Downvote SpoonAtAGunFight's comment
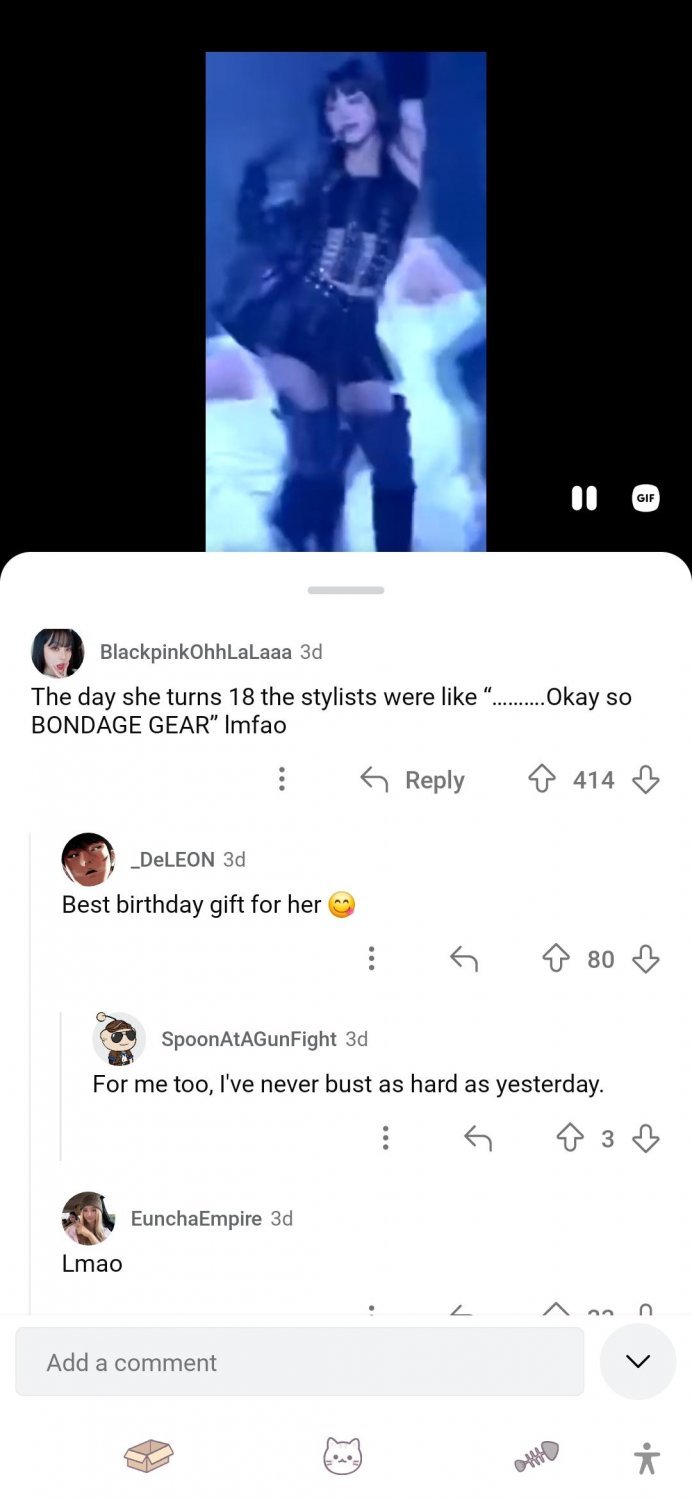Screen dimensions: 692x1500 click(x=645, y=1138)
